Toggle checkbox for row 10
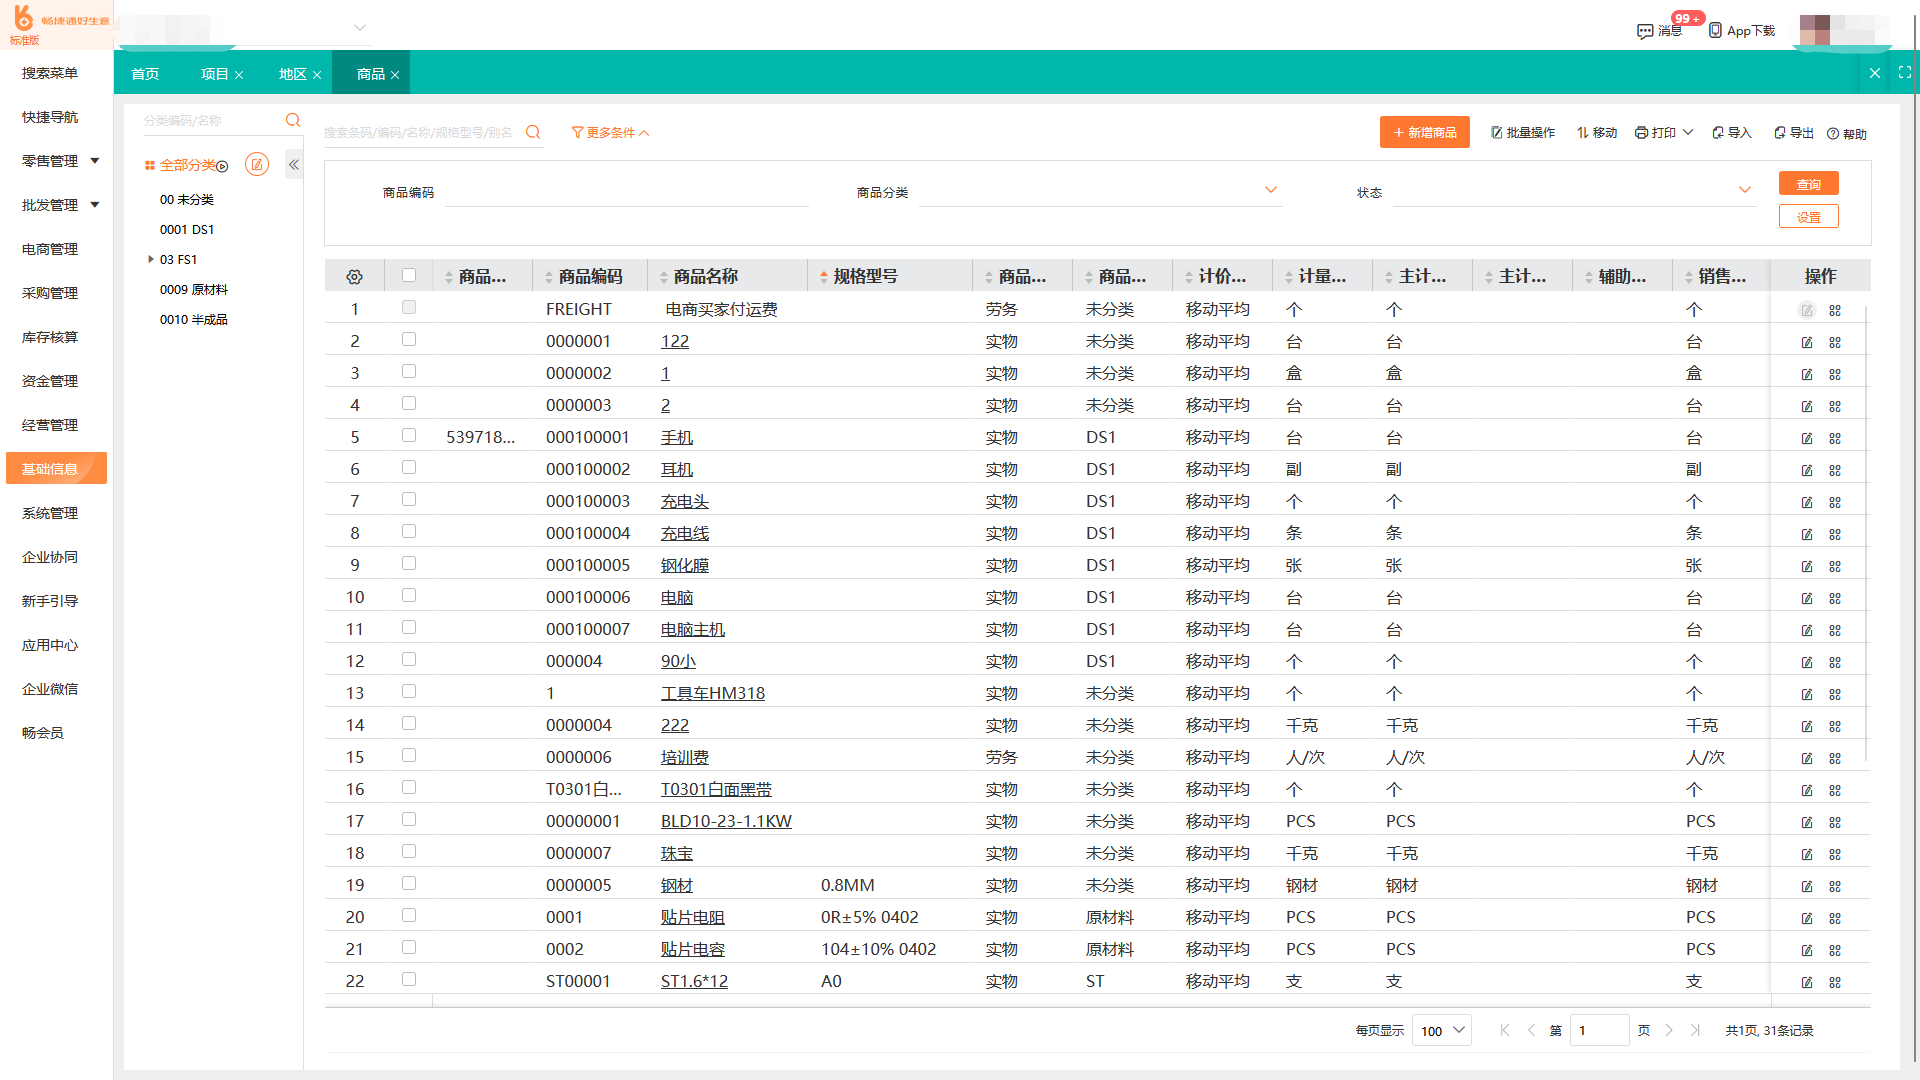Screen dimensions: 1920x1080 (x=410, y=596)
